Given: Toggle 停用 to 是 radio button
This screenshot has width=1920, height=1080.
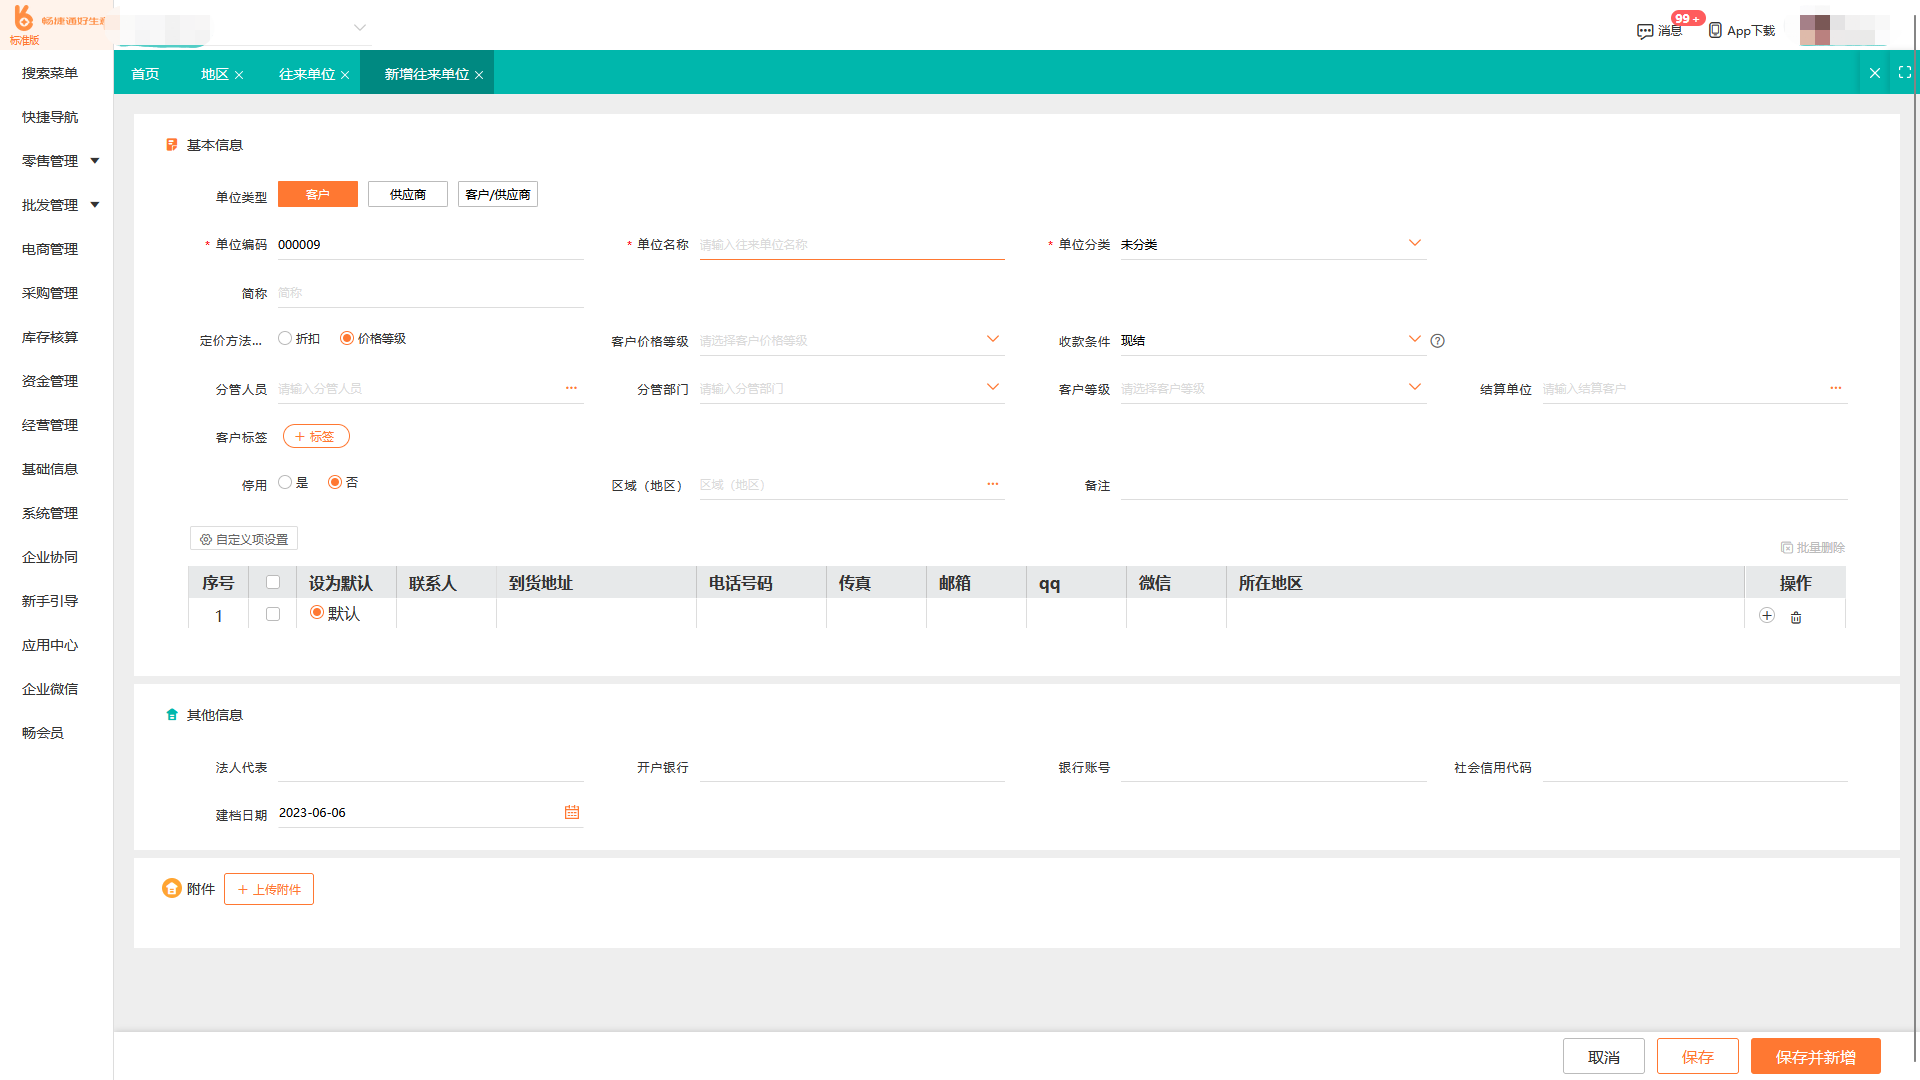Looking at the screenshot, I should 285,483.
